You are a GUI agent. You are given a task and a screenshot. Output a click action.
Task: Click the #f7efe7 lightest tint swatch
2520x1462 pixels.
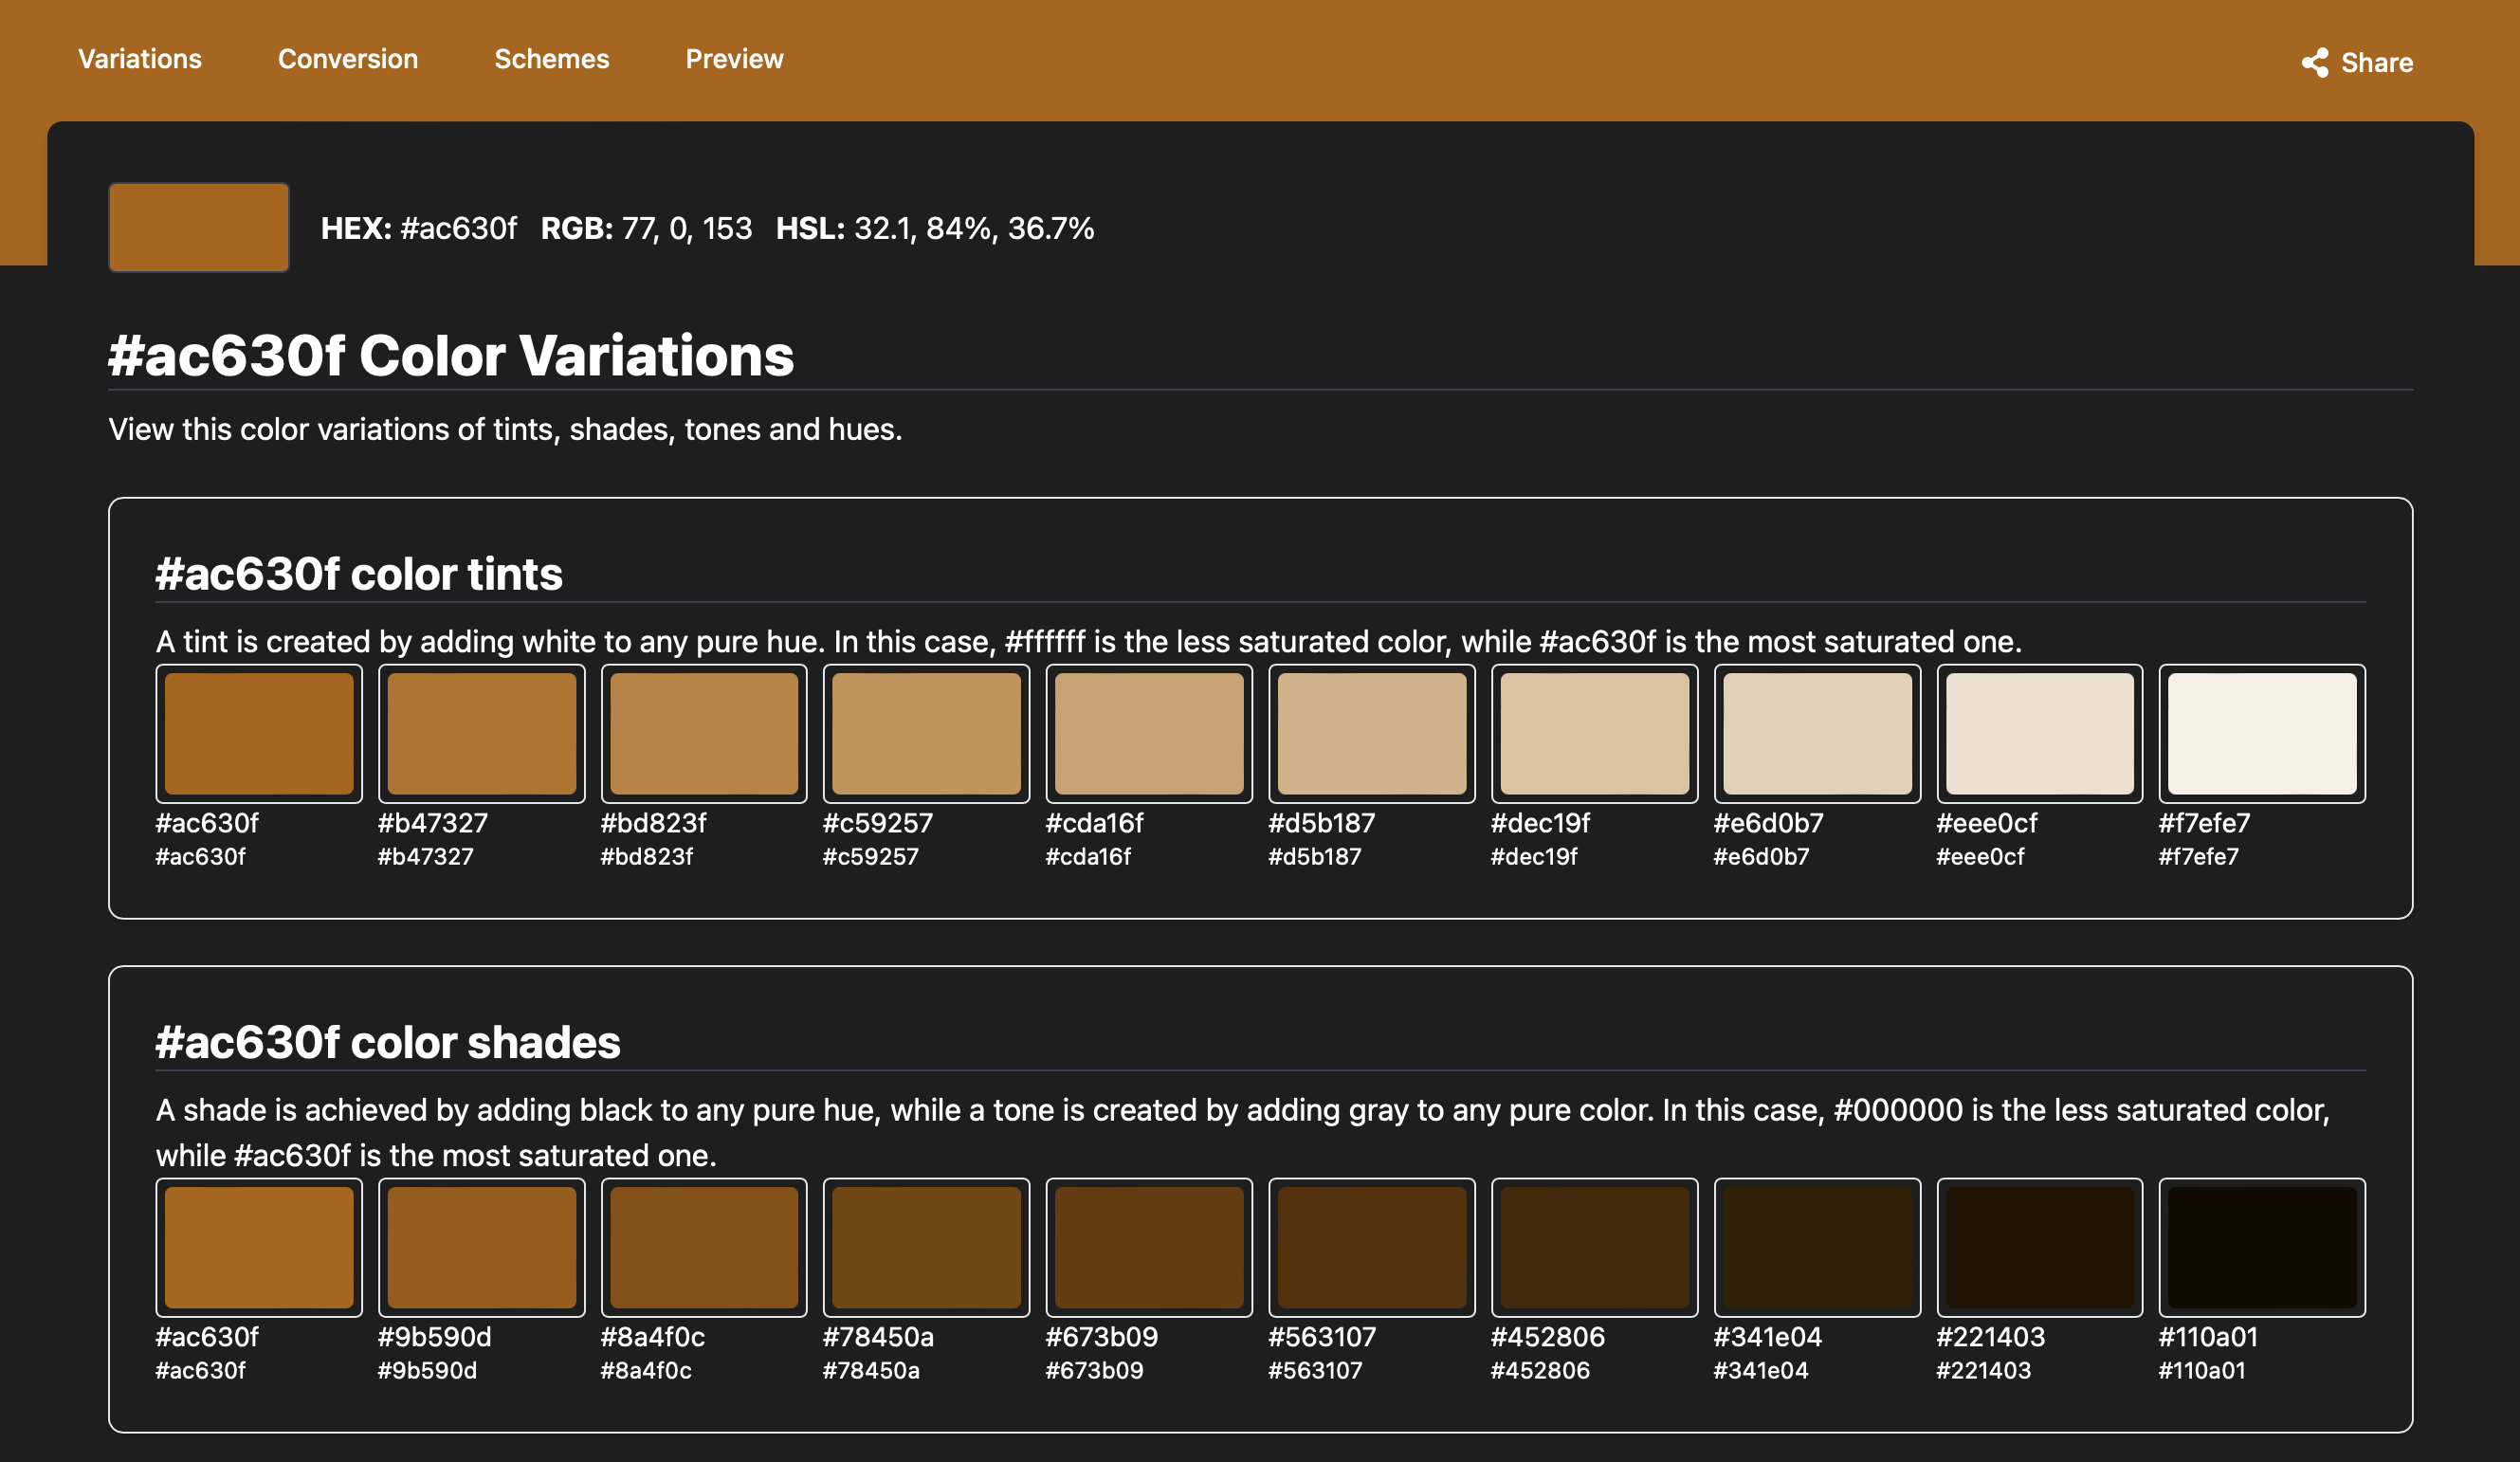tap(2262, 733)
